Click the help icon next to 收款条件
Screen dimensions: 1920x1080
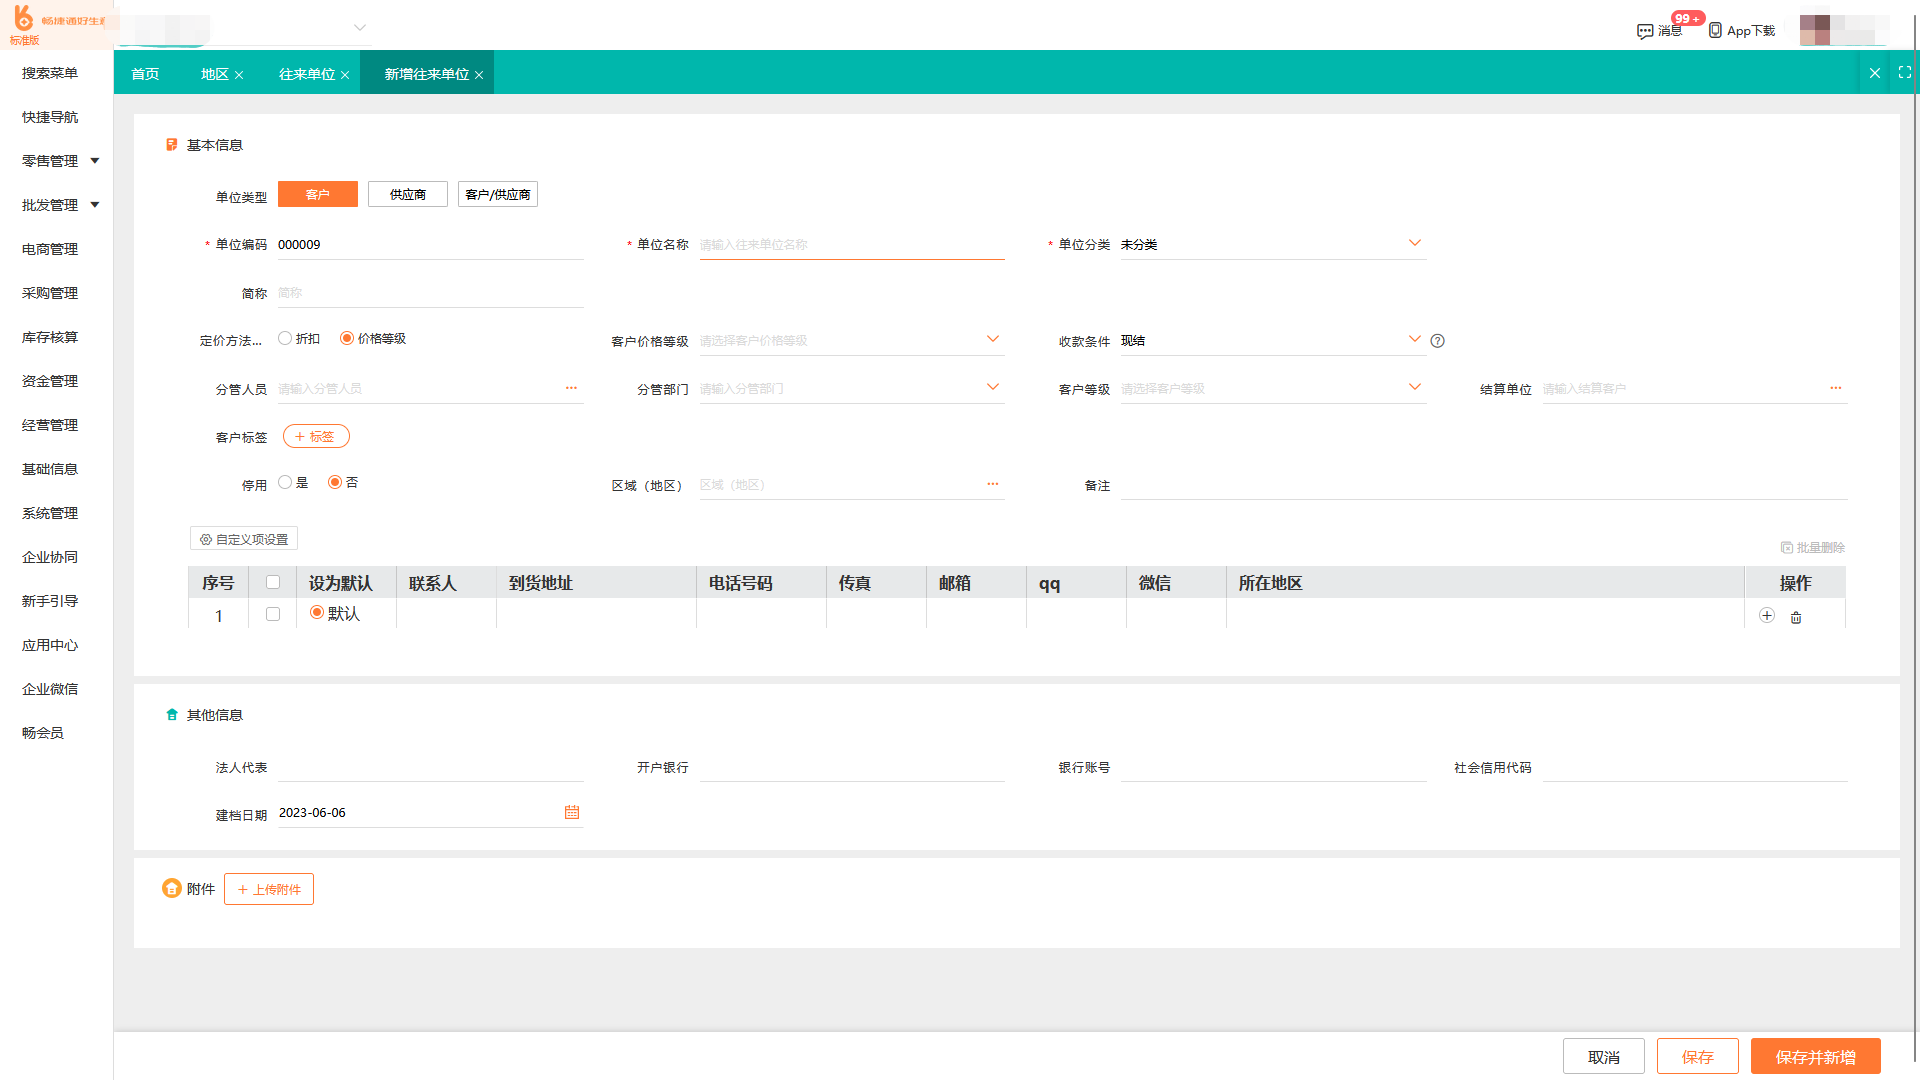coord(1440,340)
